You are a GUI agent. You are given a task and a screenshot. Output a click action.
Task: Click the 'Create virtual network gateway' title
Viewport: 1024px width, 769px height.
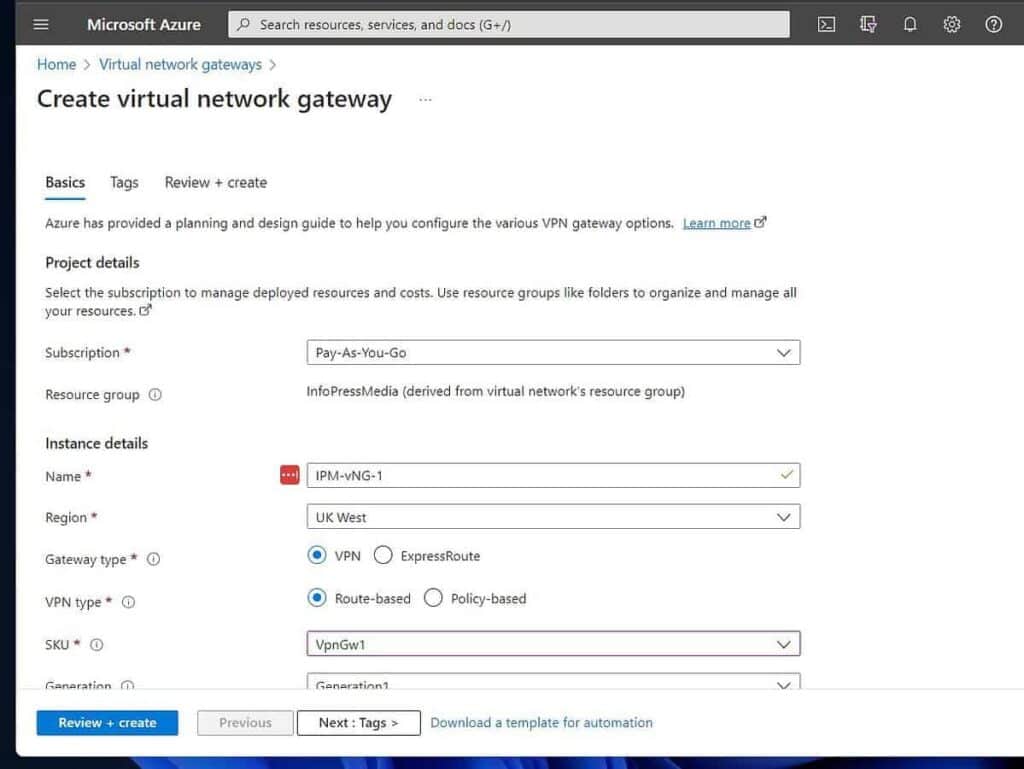[214, 99]
